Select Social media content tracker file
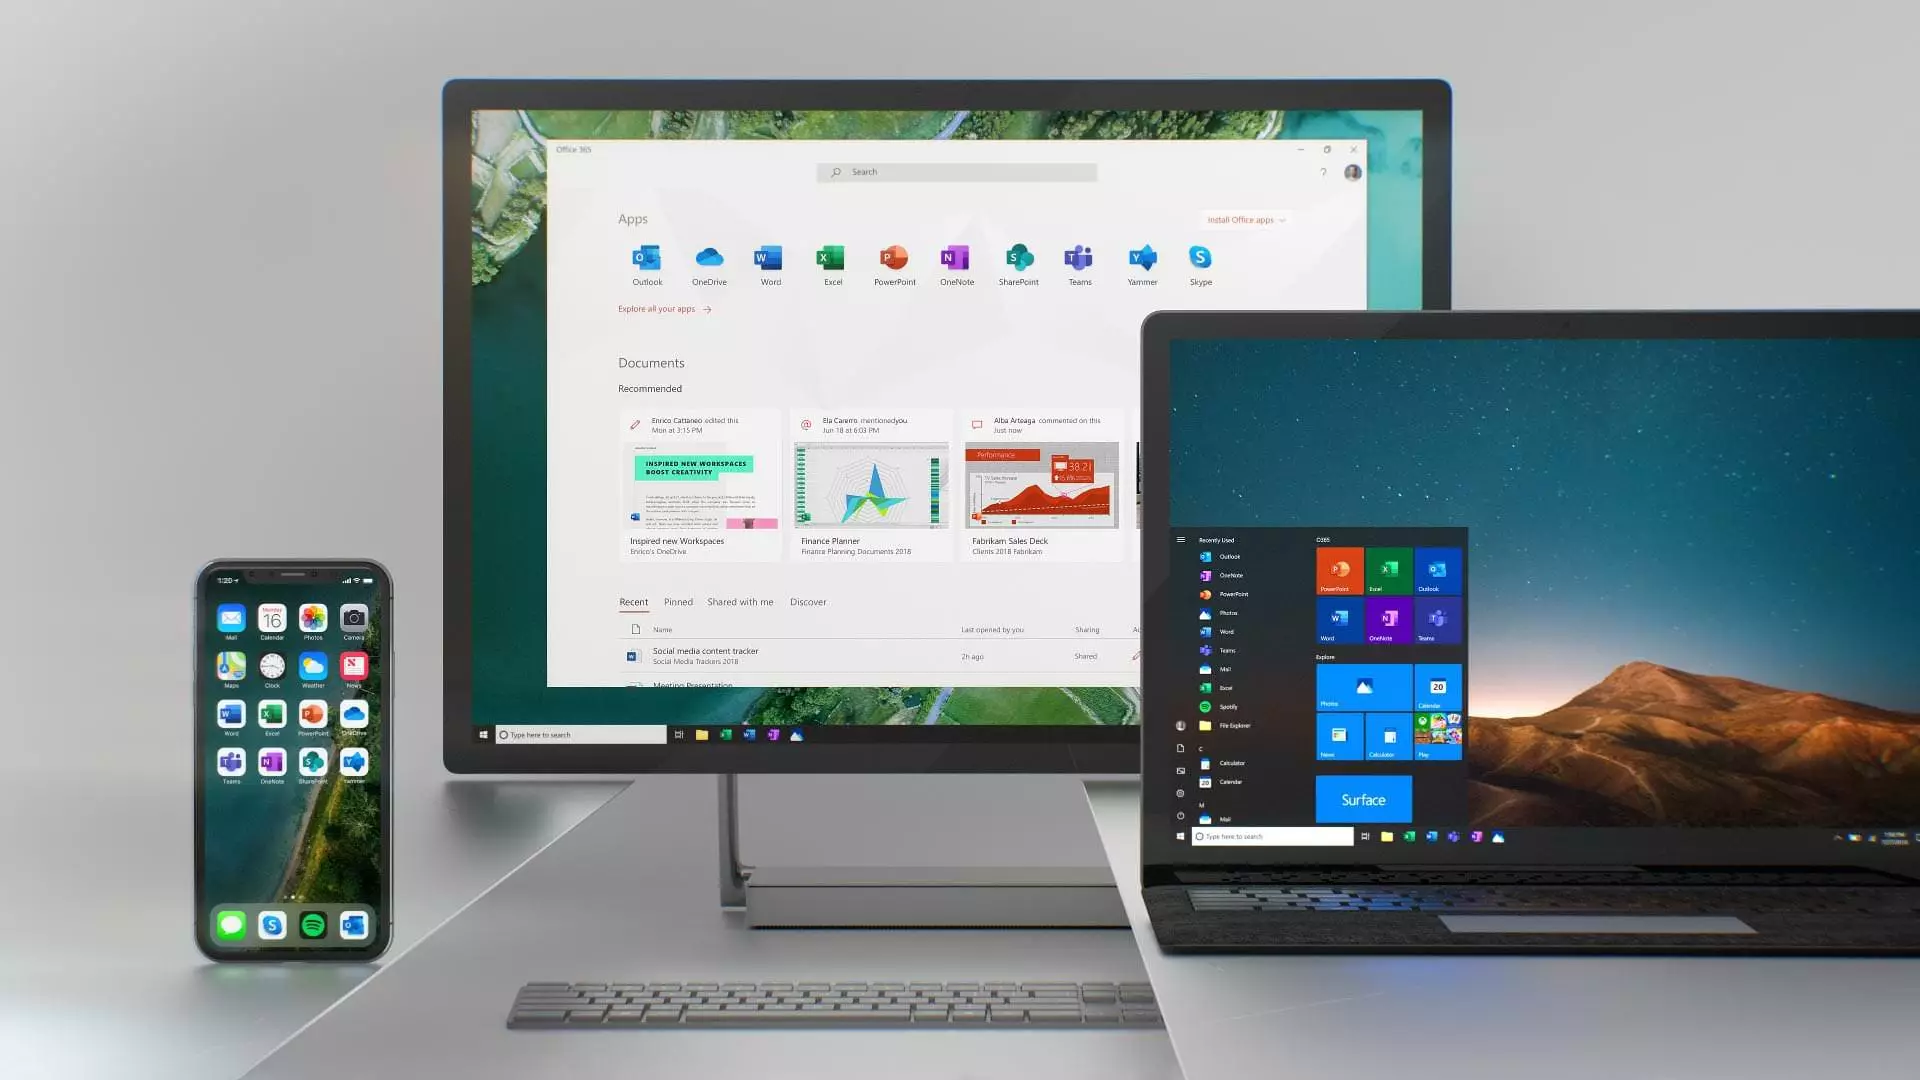1920x1080 pixels. [x=705, y=651]
